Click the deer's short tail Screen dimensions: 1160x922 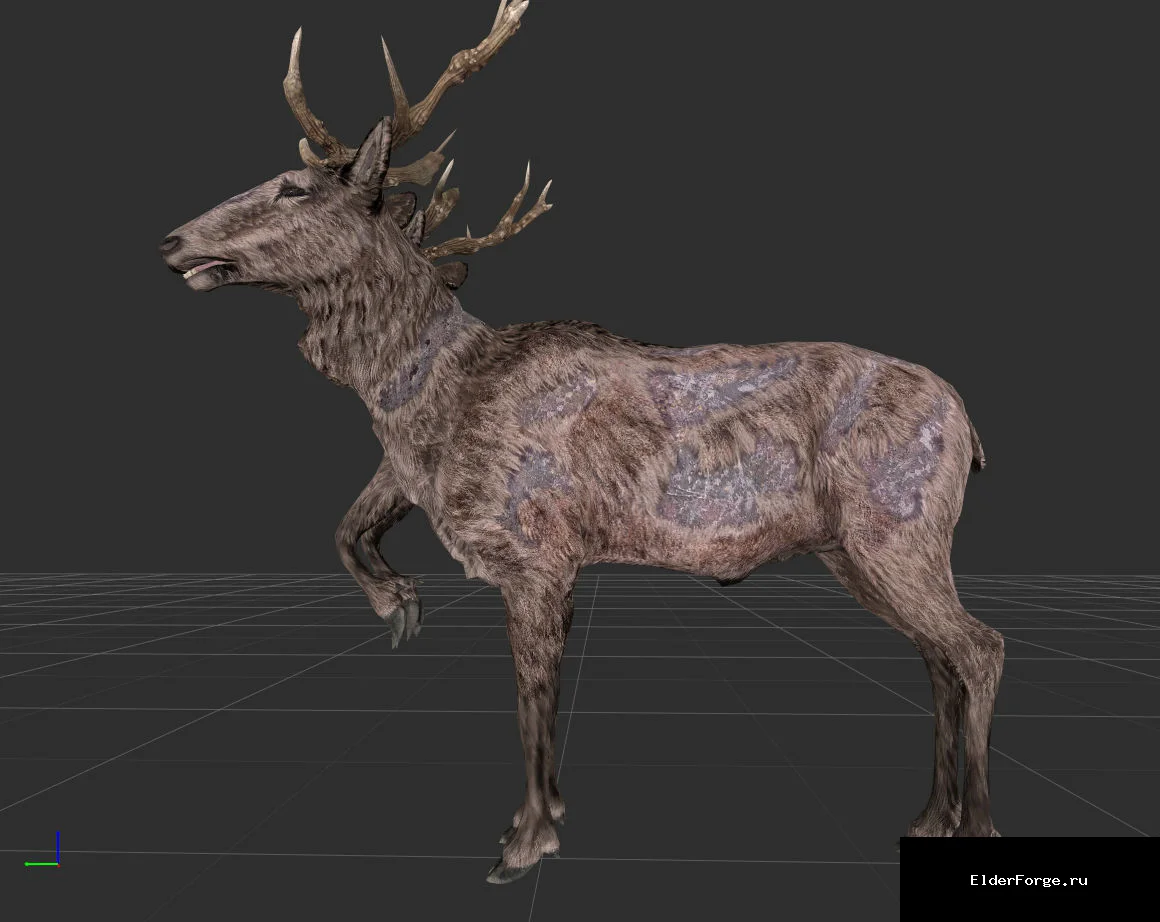click(976, 448)
